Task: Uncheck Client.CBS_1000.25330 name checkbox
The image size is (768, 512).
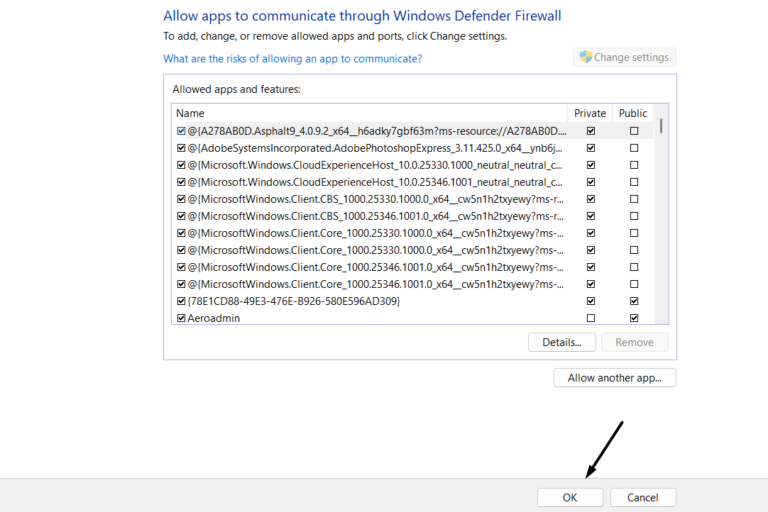Action: [x=181, y=199]
